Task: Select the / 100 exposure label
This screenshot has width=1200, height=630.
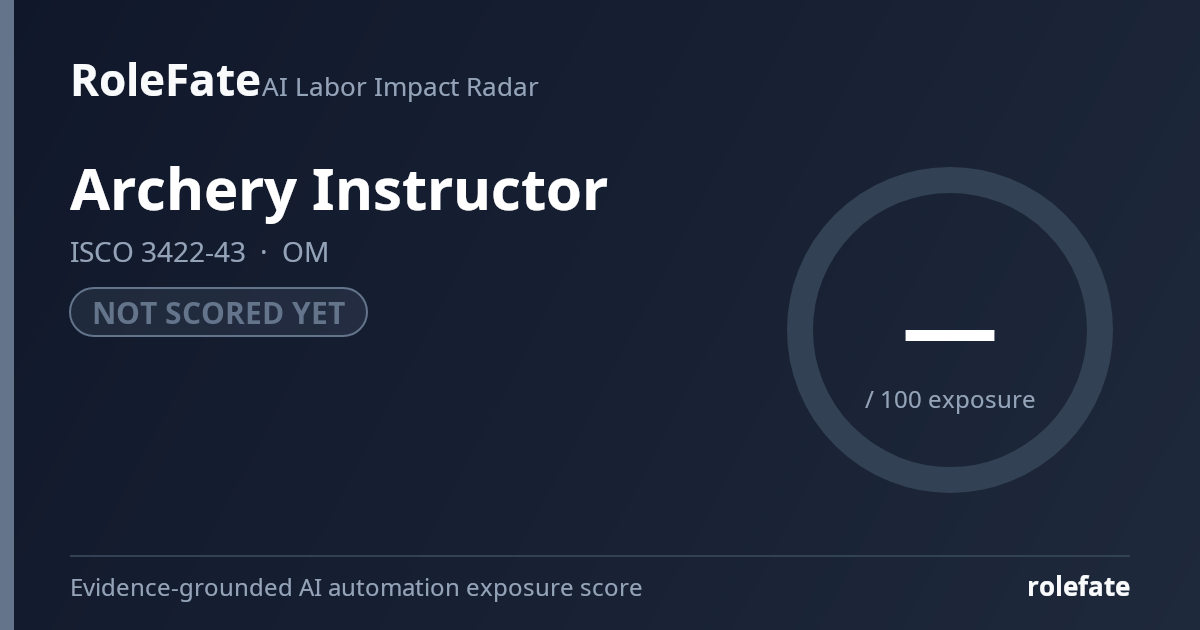Action: coord(950,399)
